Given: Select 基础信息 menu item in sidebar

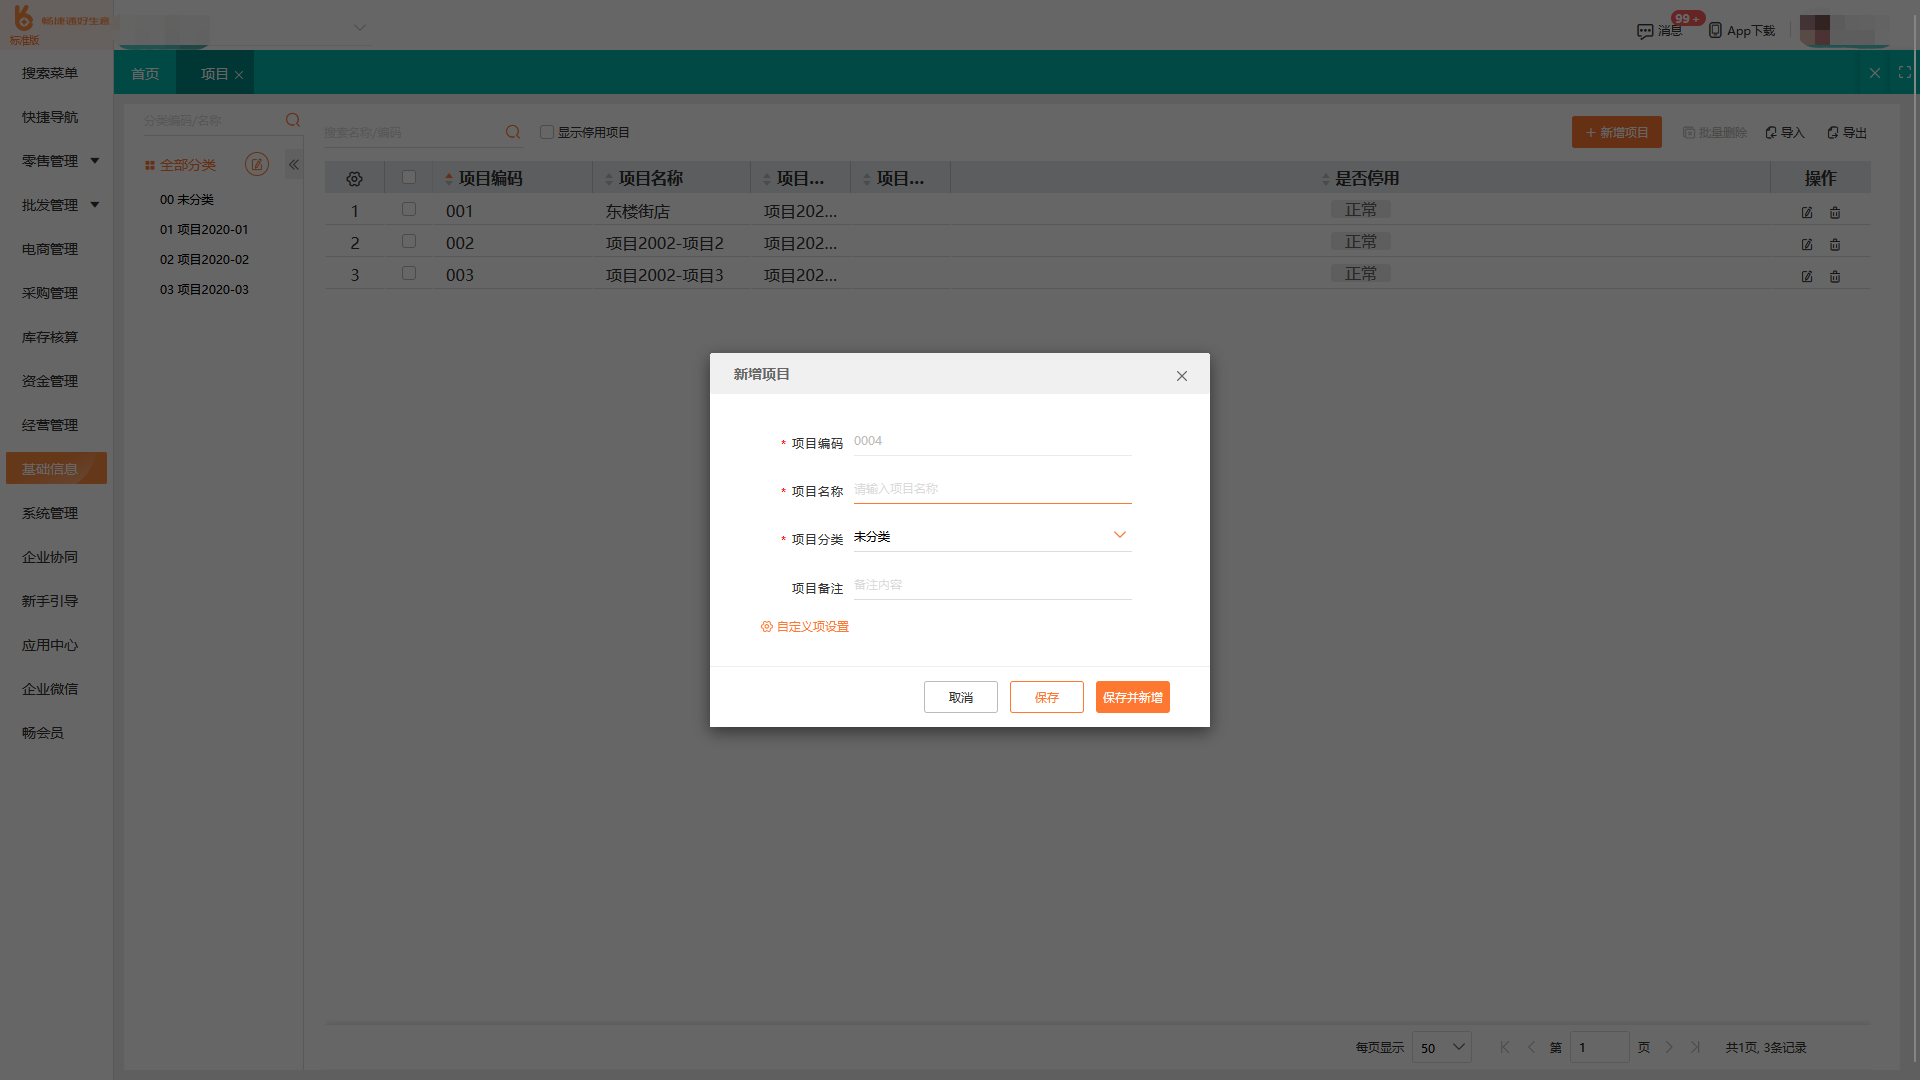Looking at the screenshot, I should (54, 468).
